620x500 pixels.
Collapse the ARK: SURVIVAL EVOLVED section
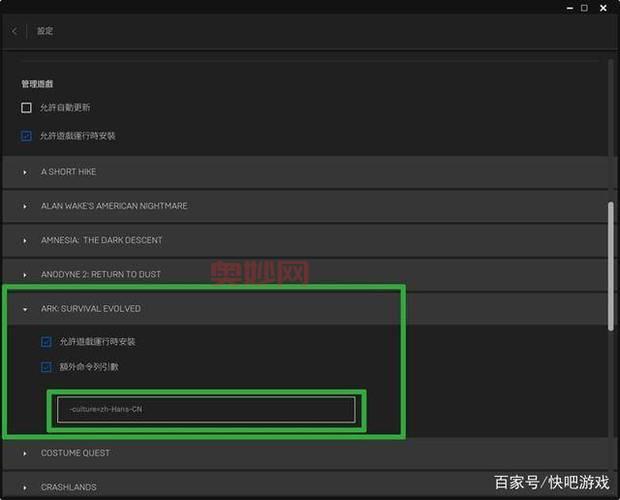coord(26,309)
